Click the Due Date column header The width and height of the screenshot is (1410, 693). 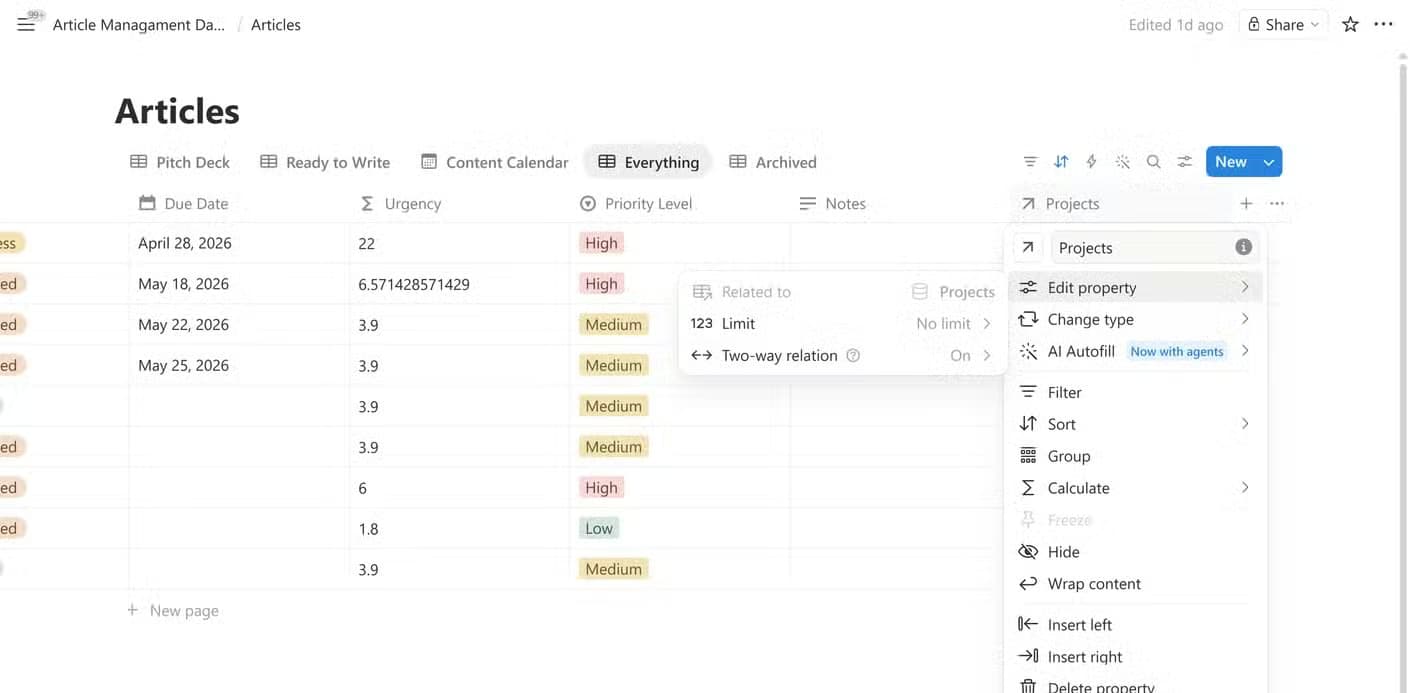click(x=239, y=203)
